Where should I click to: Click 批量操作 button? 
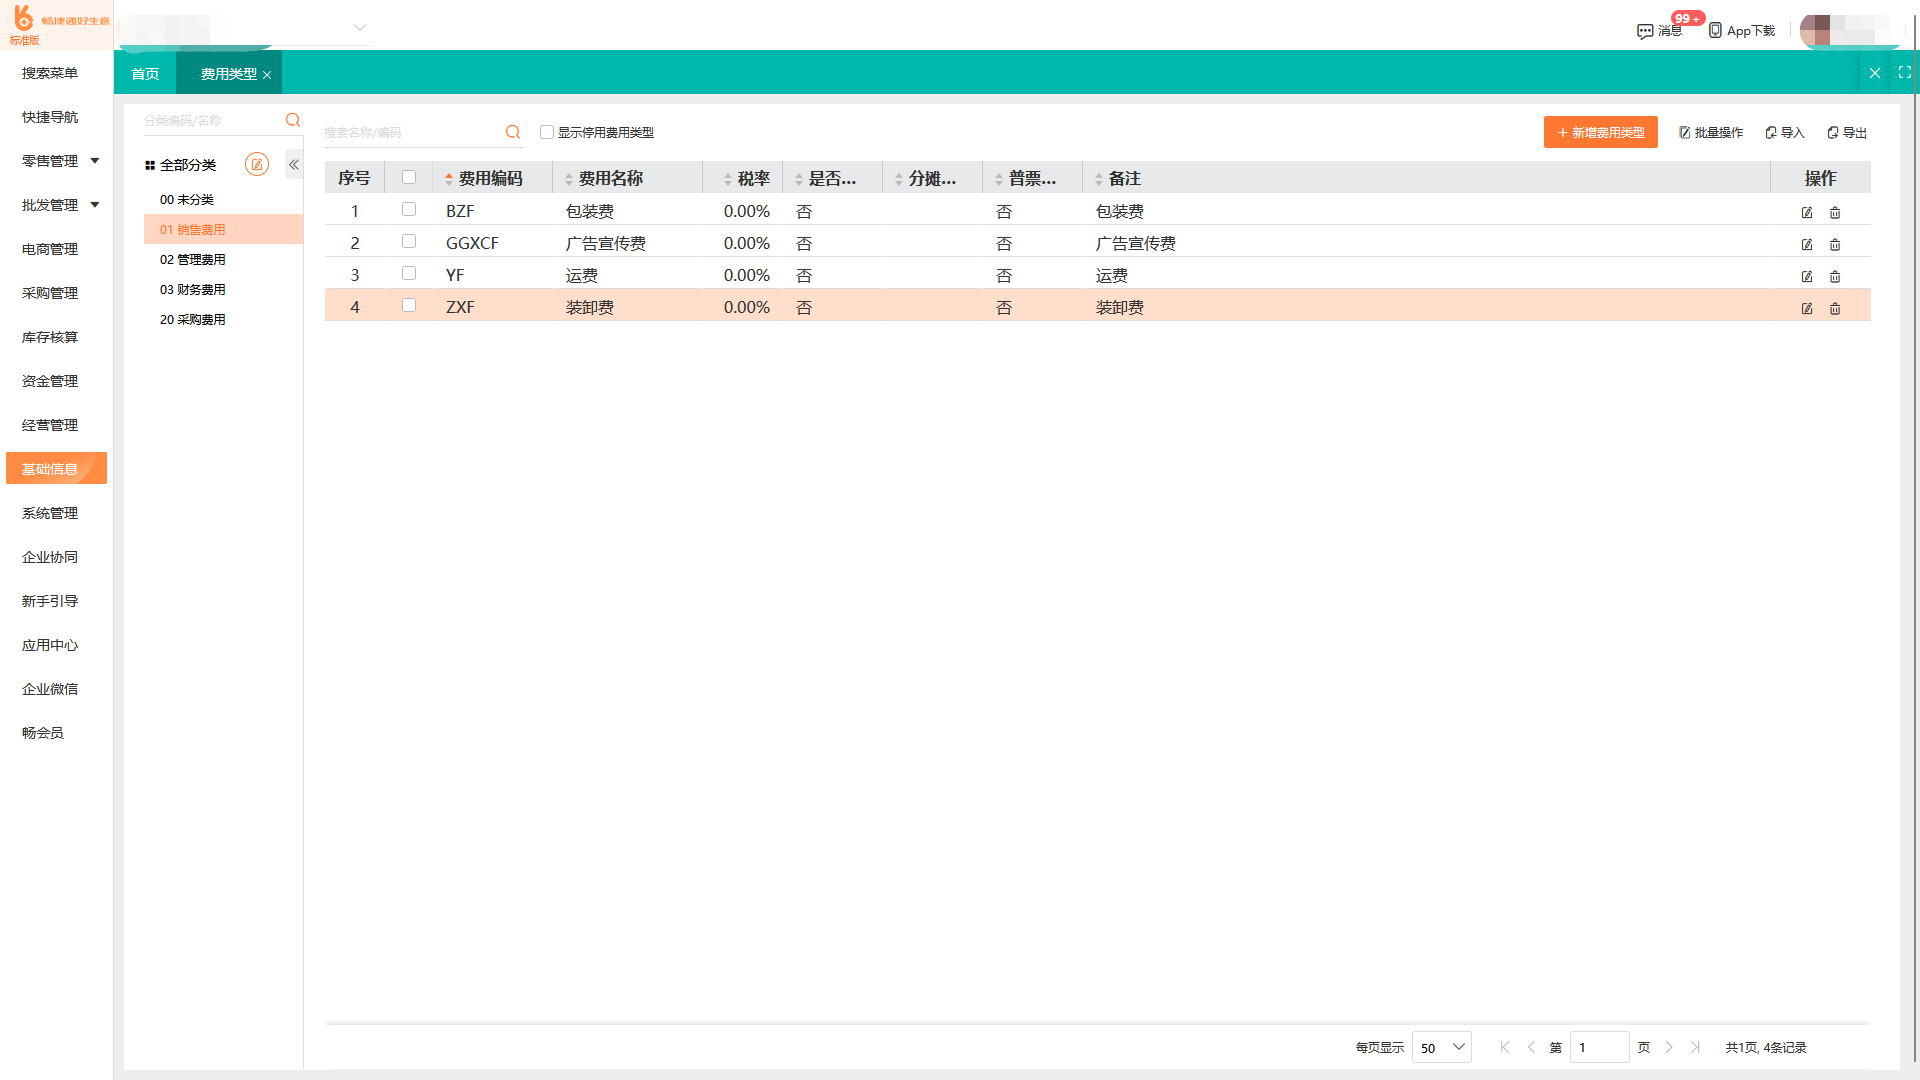(1710, 131)
